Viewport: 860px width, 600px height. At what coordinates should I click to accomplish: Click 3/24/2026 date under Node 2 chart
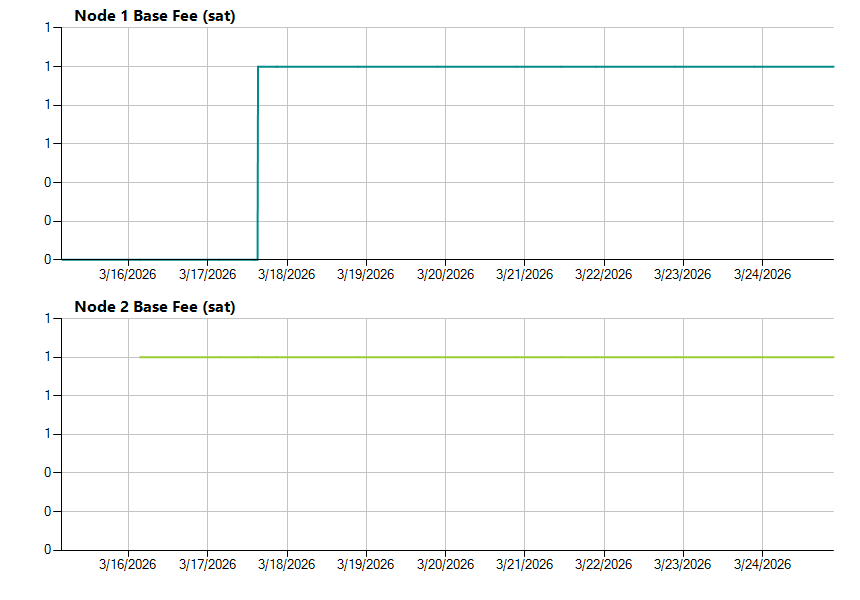[x=762, y=564]
